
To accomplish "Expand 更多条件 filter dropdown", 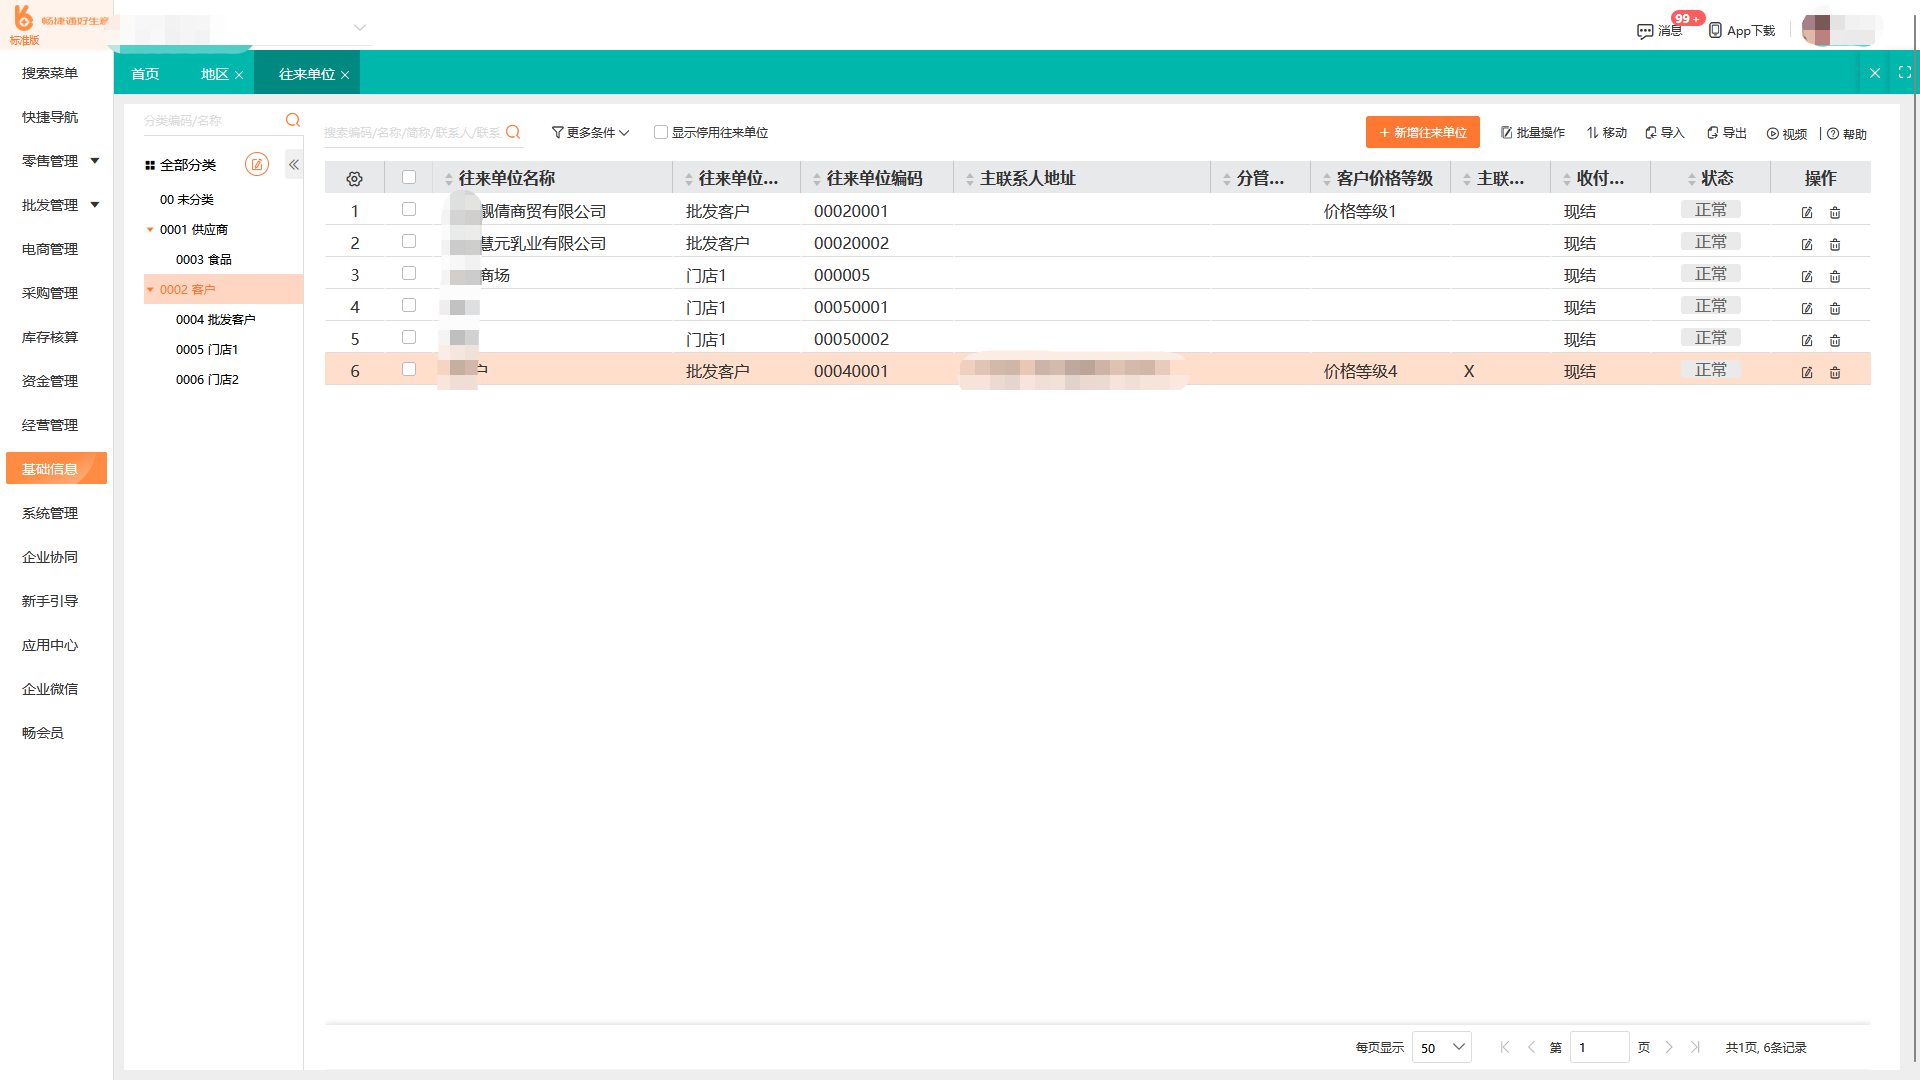I will pyautogui.click(x=591, y=132).
